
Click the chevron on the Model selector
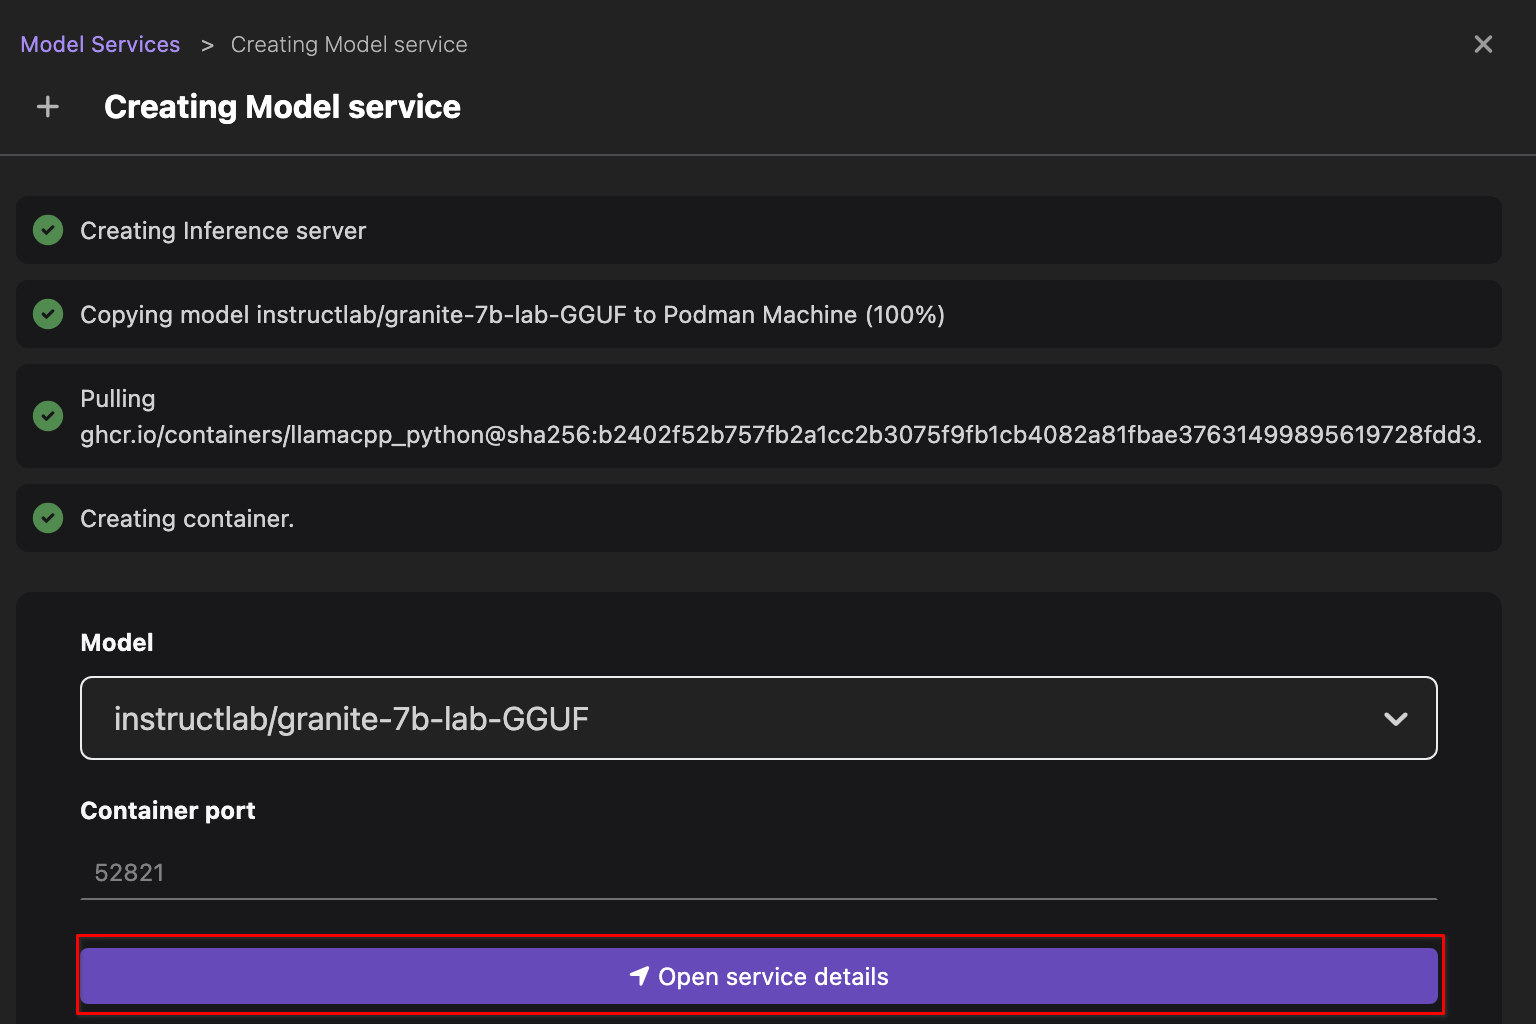1396,718
